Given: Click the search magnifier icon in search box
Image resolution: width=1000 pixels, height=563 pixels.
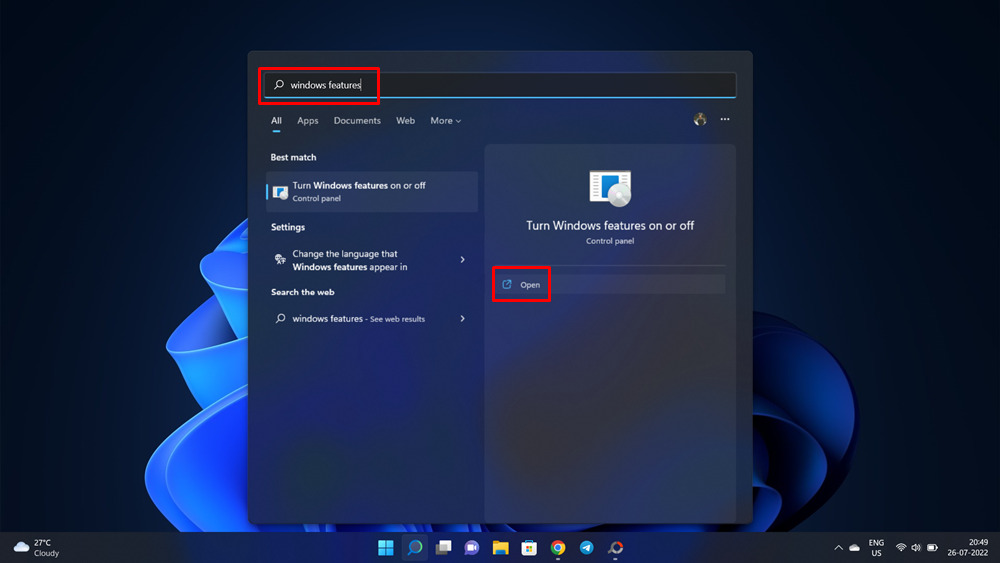Looking at the screenshot, I should [279, 84].
